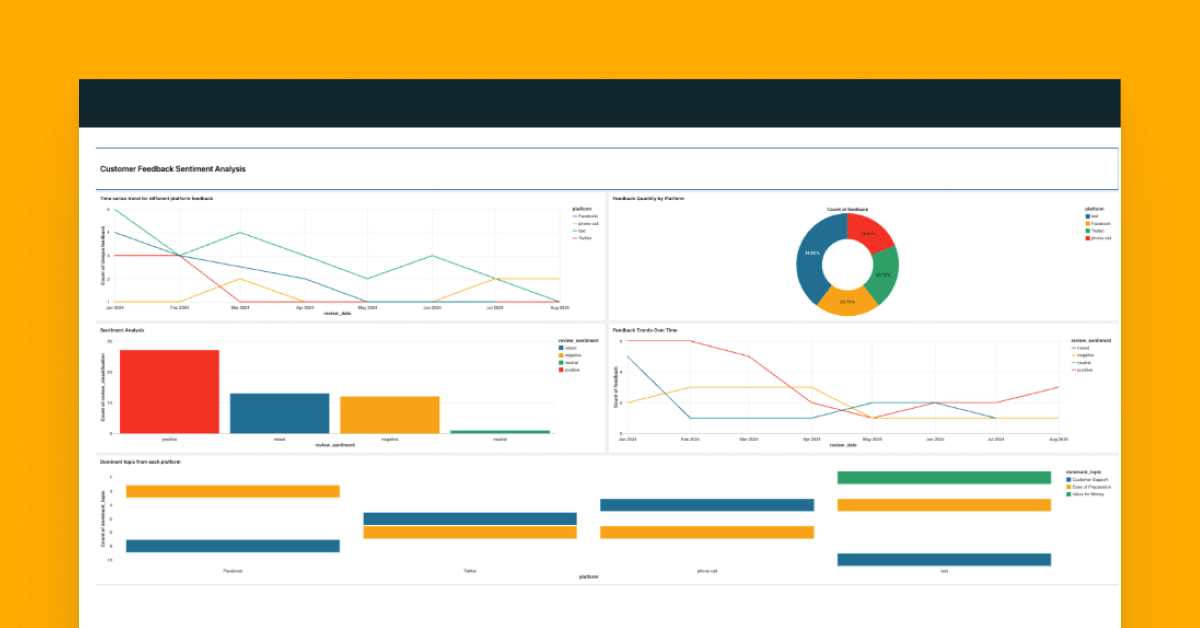Screen dimensions: 1200x628
Task: Click phone call swatch in Feedback Quantity legend
Action: pos(1087,238)
